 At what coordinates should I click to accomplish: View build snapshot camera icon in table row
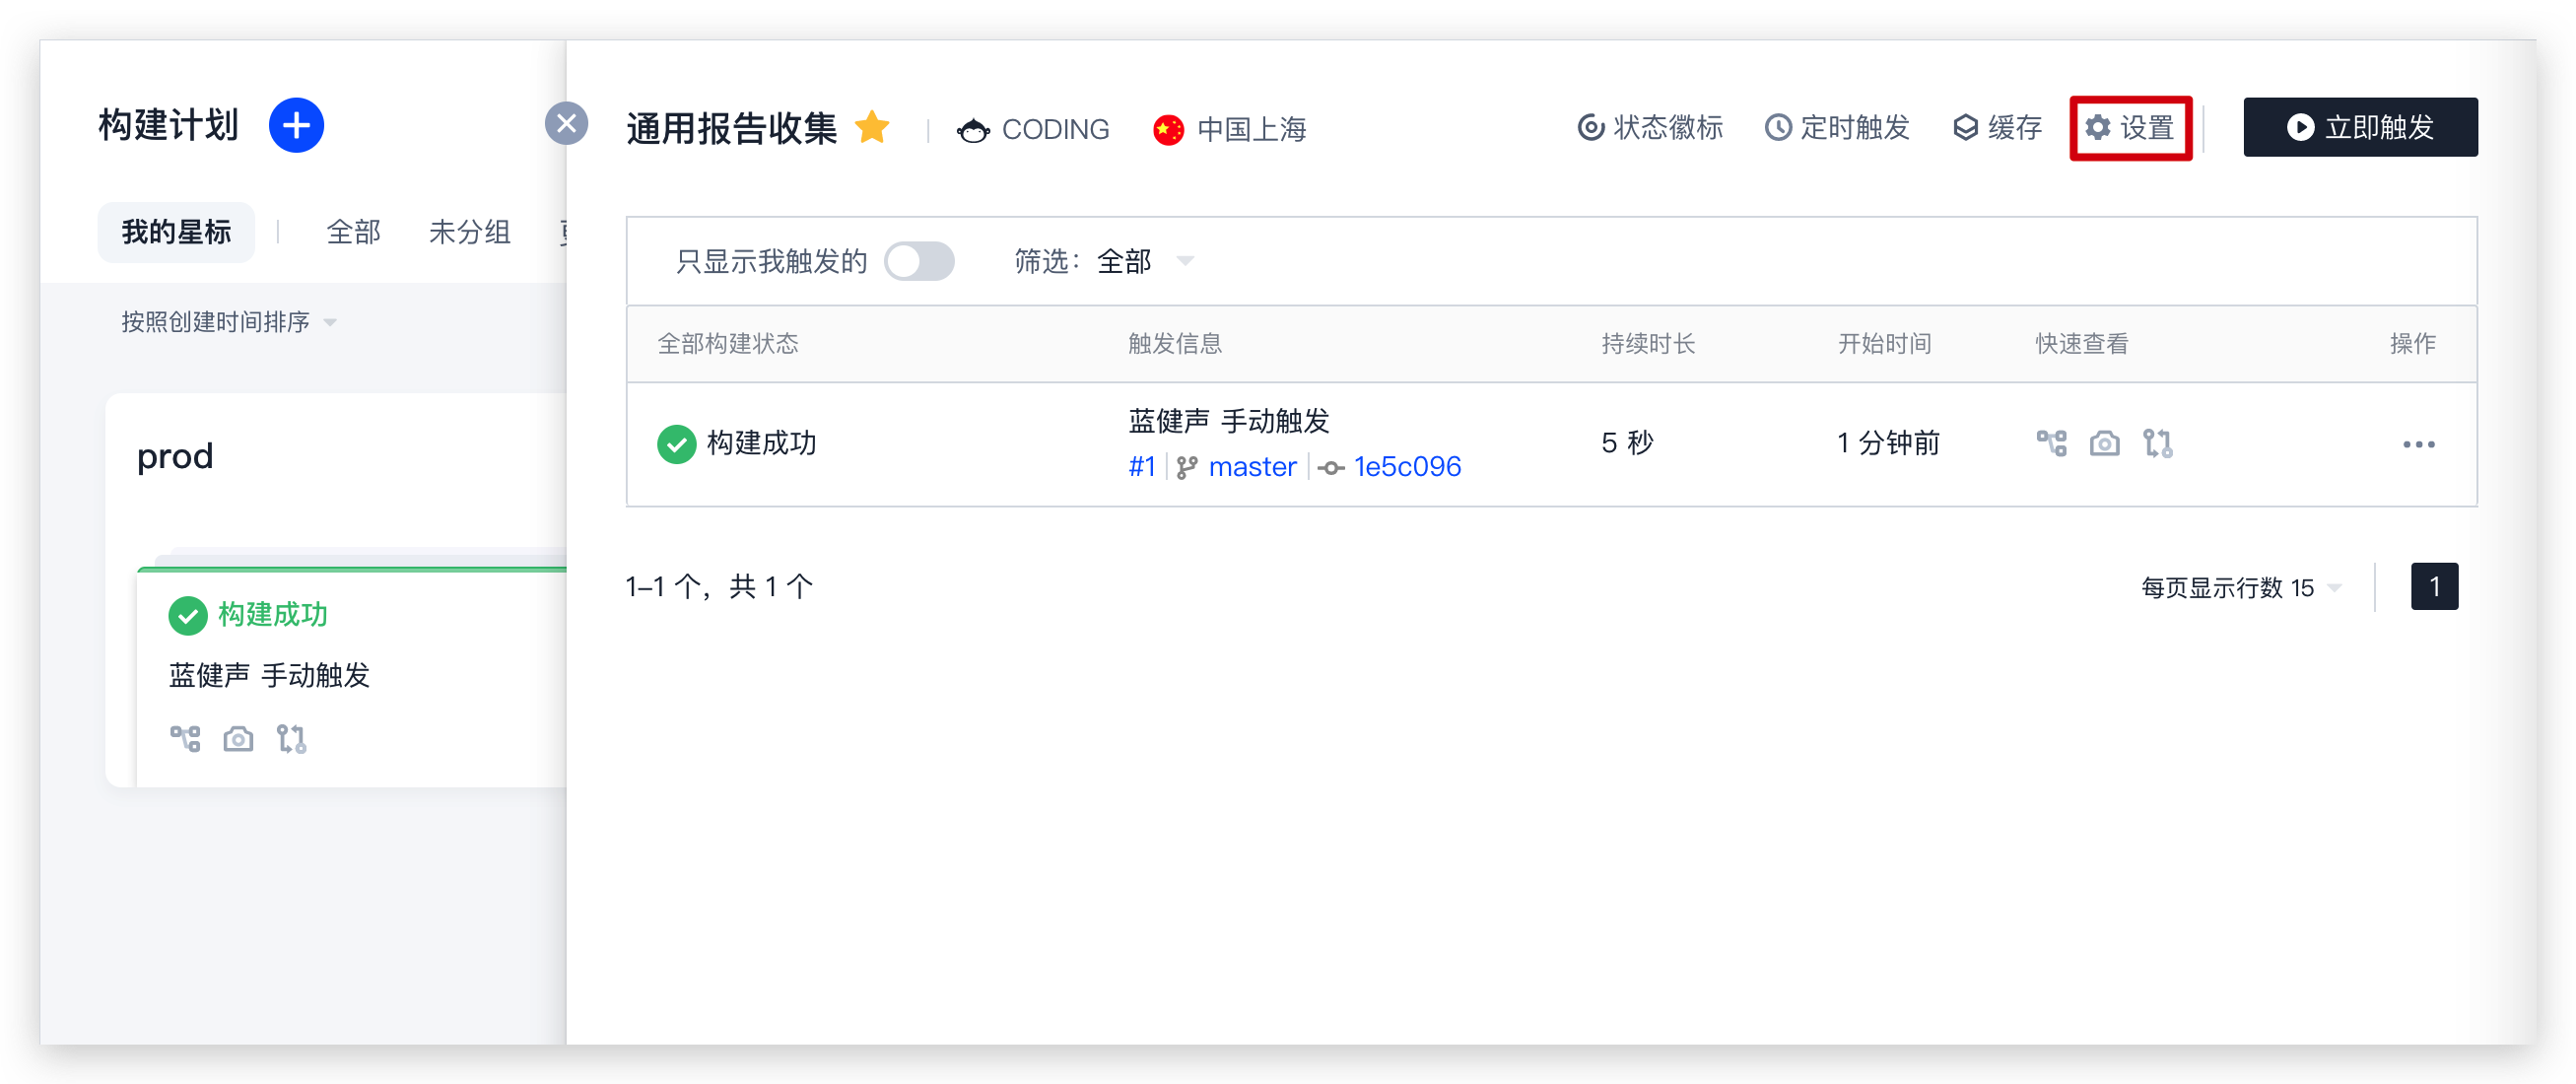pos(2104,443)
